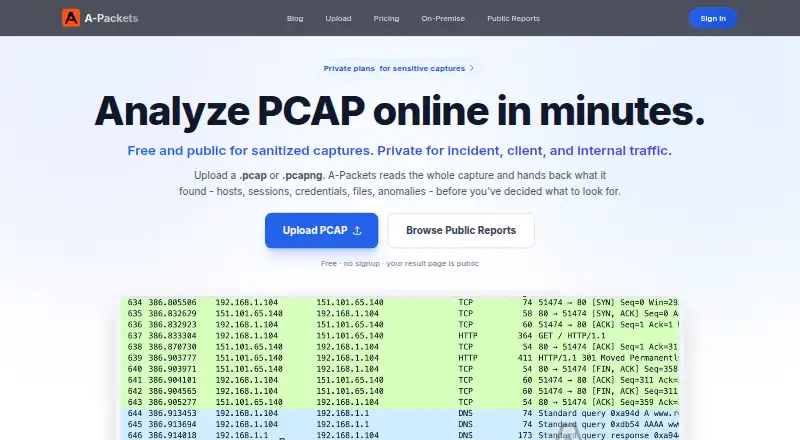Click packet row 642 FIN, ACK entry
This screenshot has height=440, width=800.
400,391
